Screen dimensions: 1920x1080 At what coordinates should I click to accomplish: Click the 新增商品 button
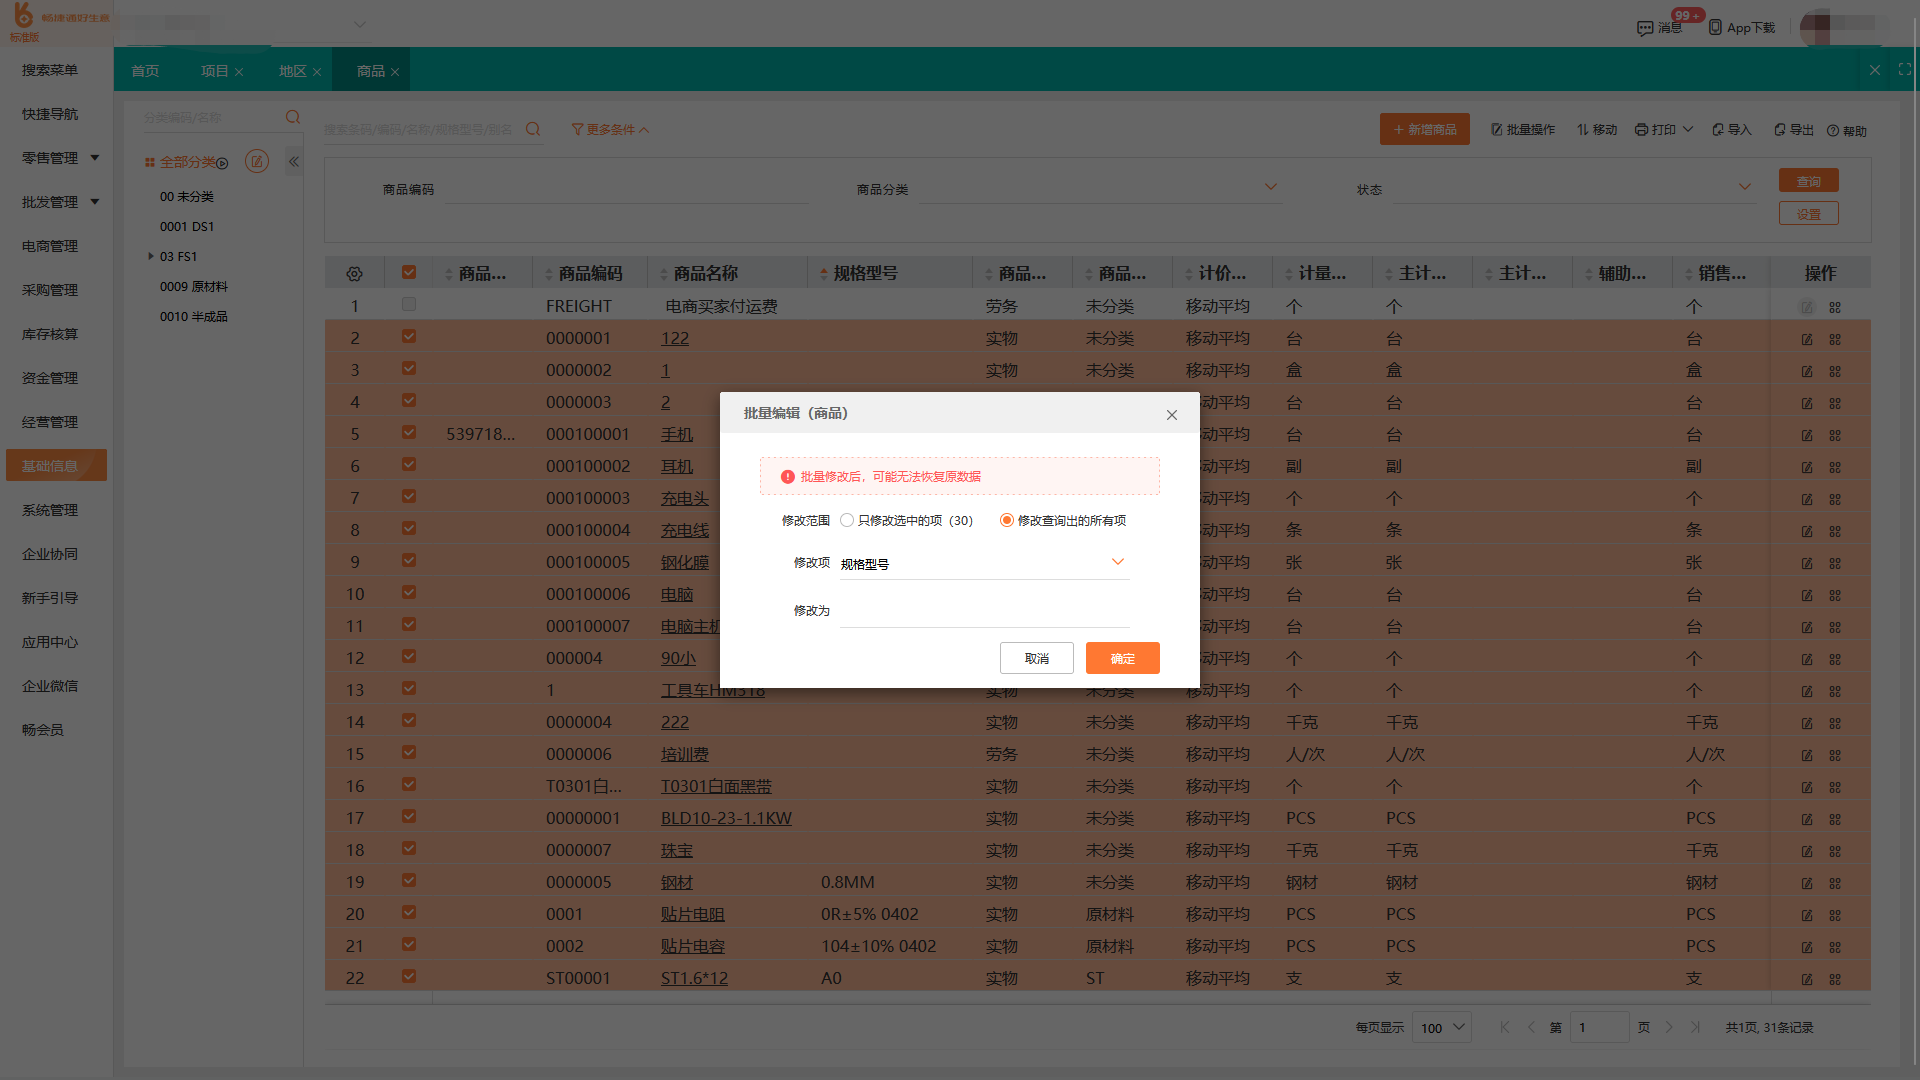point(1423,128)
